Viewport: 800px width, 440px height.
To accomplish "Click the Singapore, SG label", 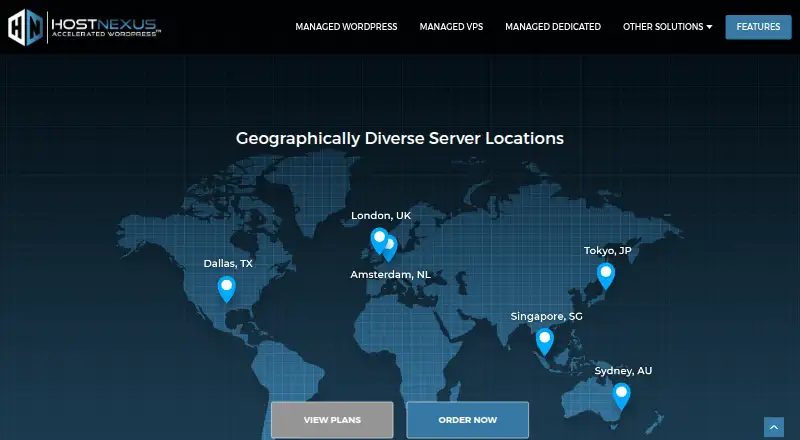I will (546, 316).
